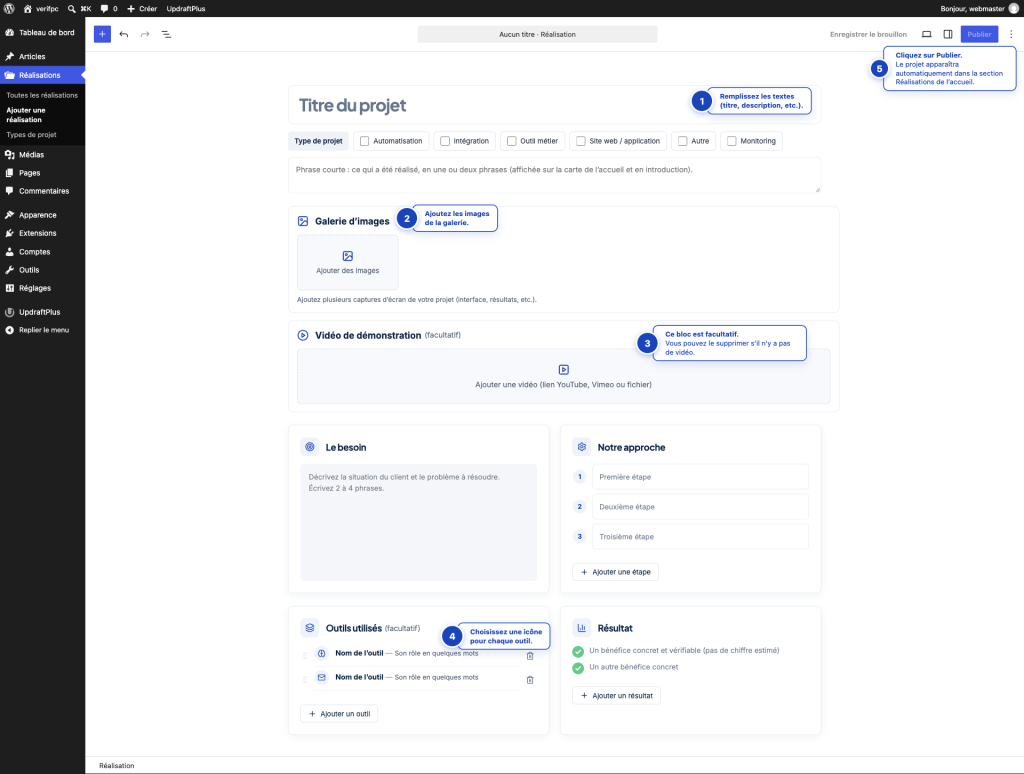1024x774 pixels.
Task: Click Enregistrer le brouillon
Action: click(868, 34)
